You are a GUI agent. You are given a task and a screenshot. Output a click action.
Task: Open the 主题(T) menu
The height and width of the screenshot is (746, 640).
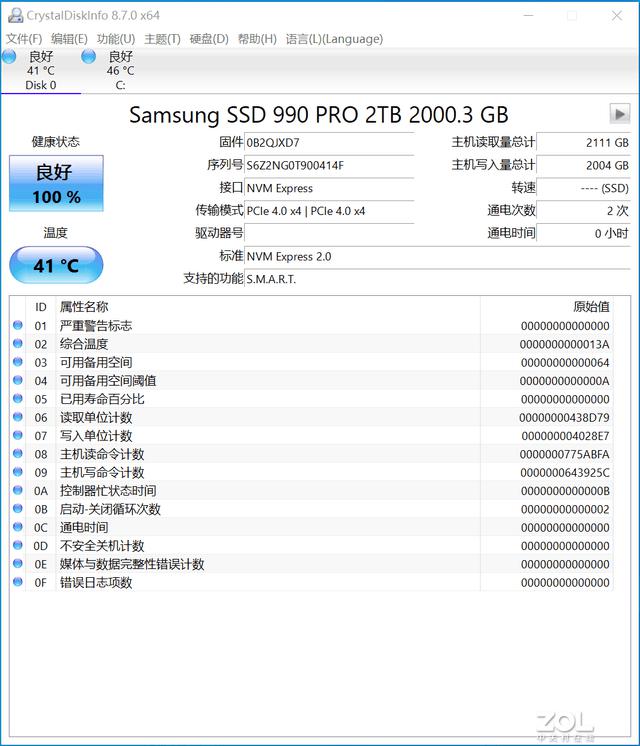pos(162,39)
